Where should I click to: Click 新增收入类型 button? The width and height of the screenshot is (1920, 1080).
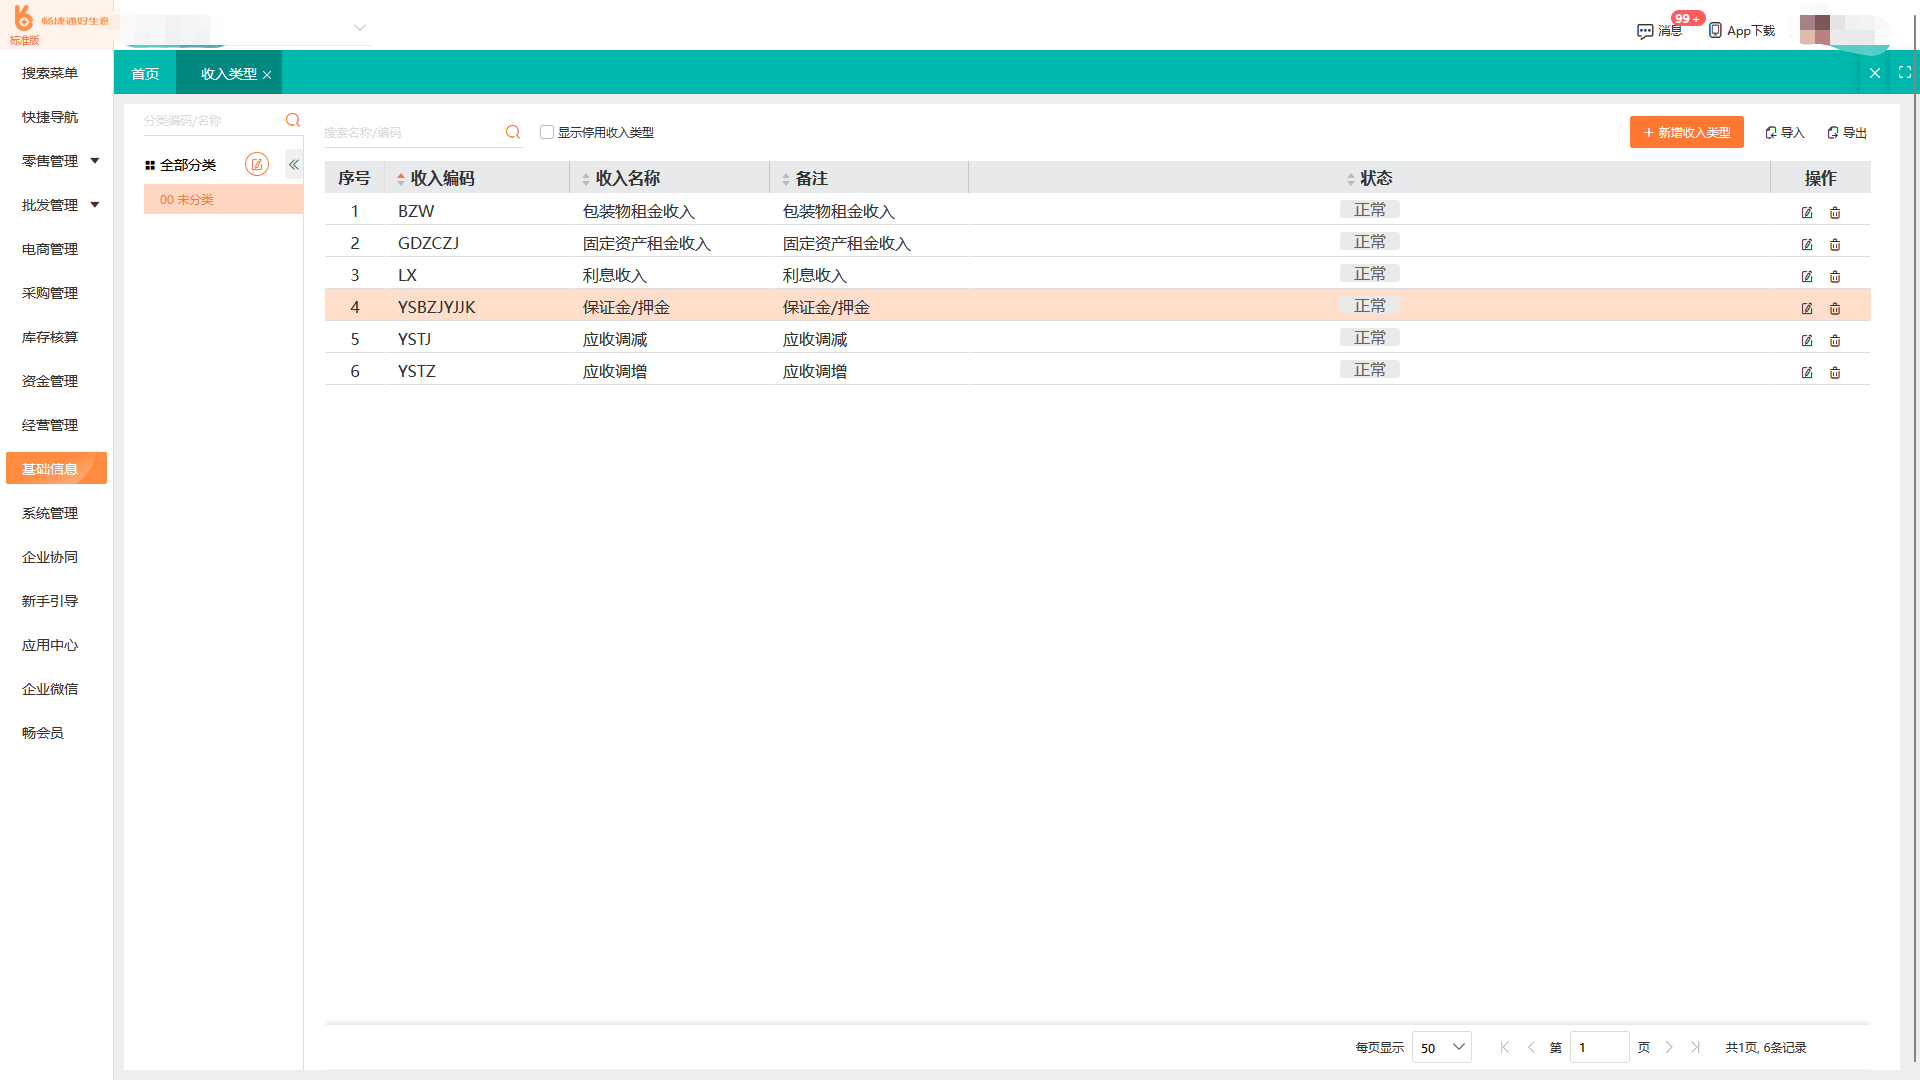[1689, 132]
